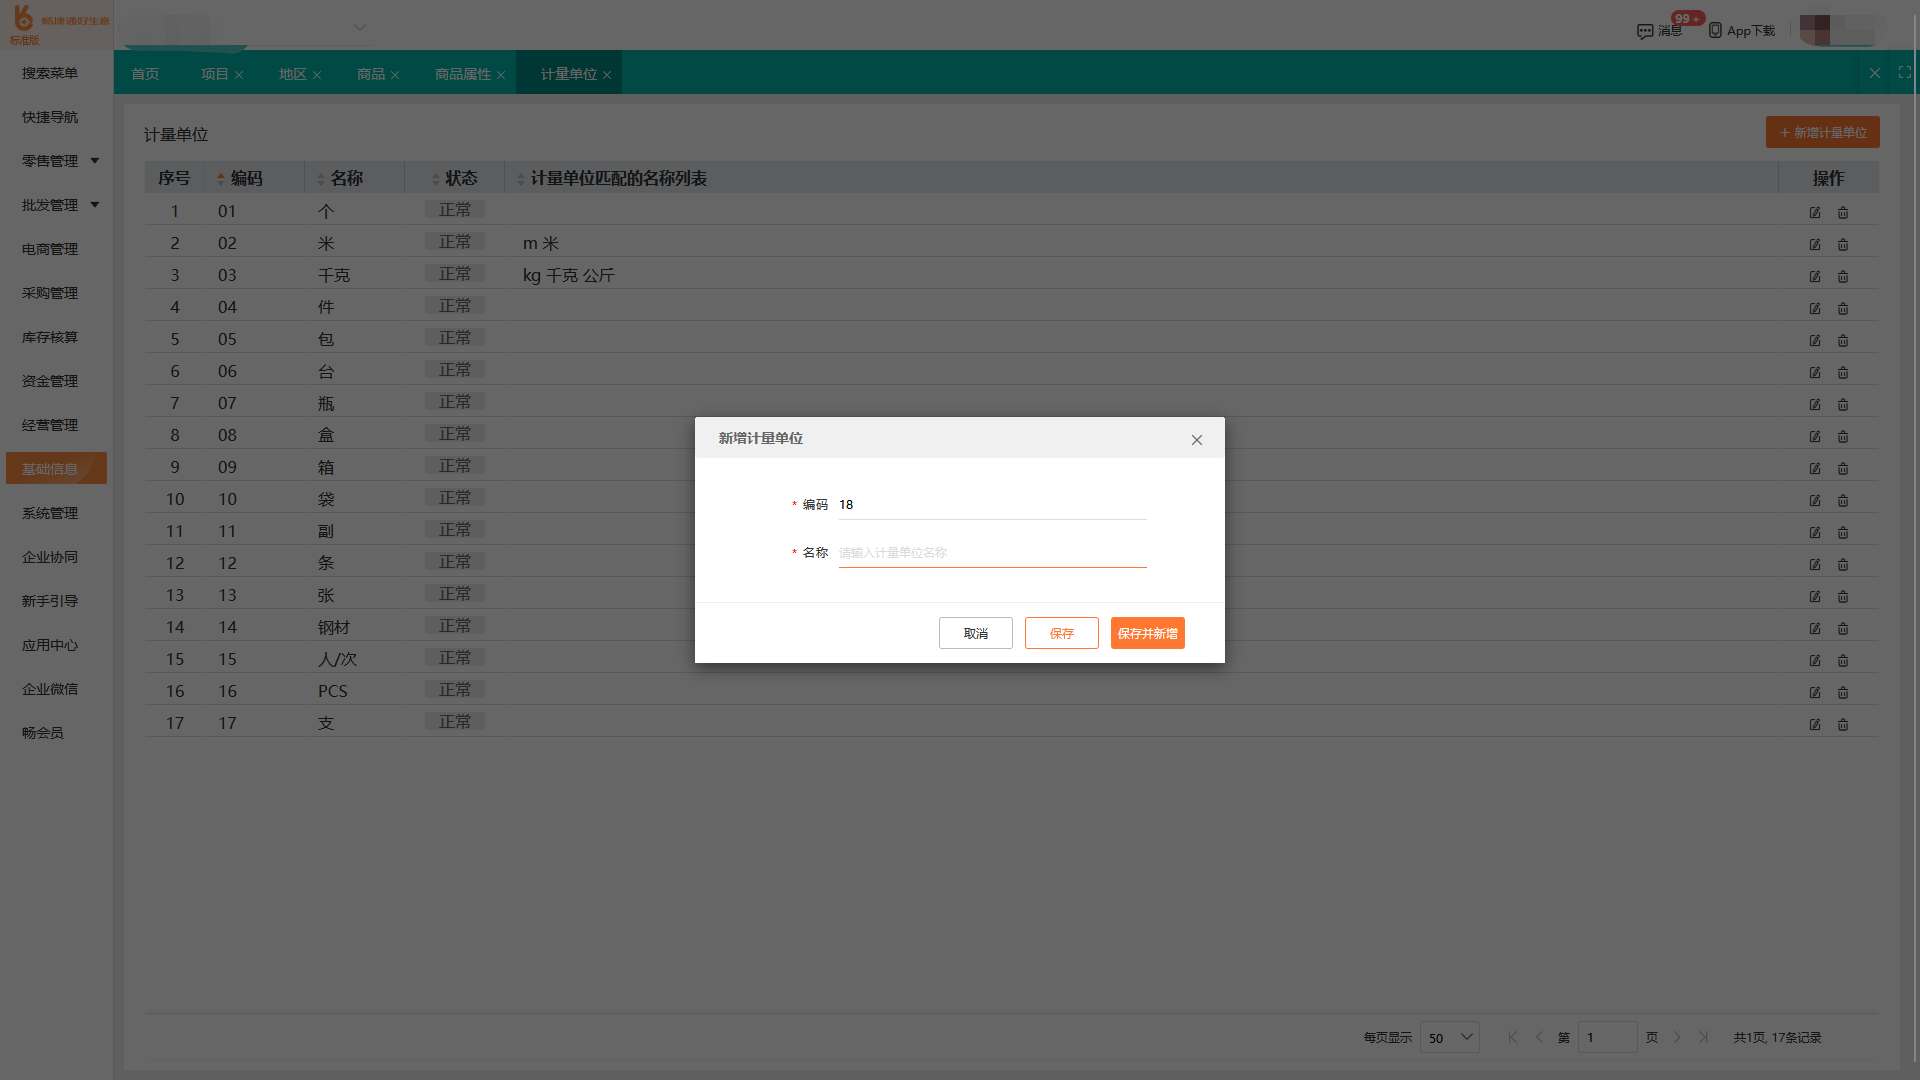Click the edit icon for row 11 副
The height and width of the screenshot is (1080, 1920).
pyautogui.click(x=1815, y=531)
